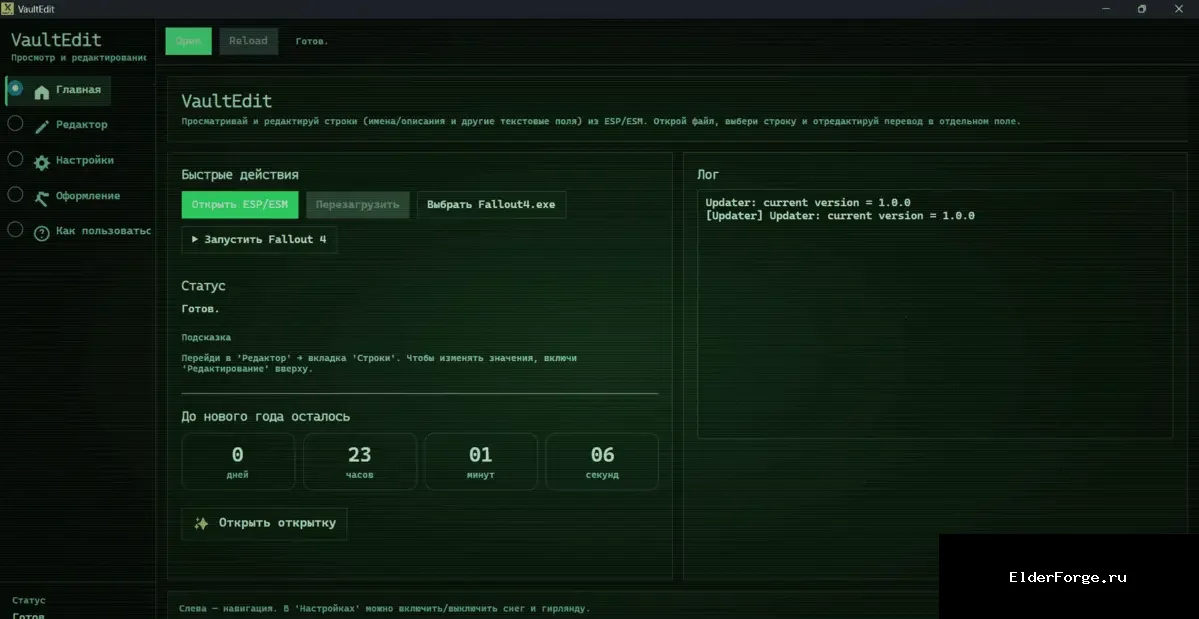The height and width of the screenshot is (619, 1199).
Task: Click the question mark help icon
Action: point(41,233)
